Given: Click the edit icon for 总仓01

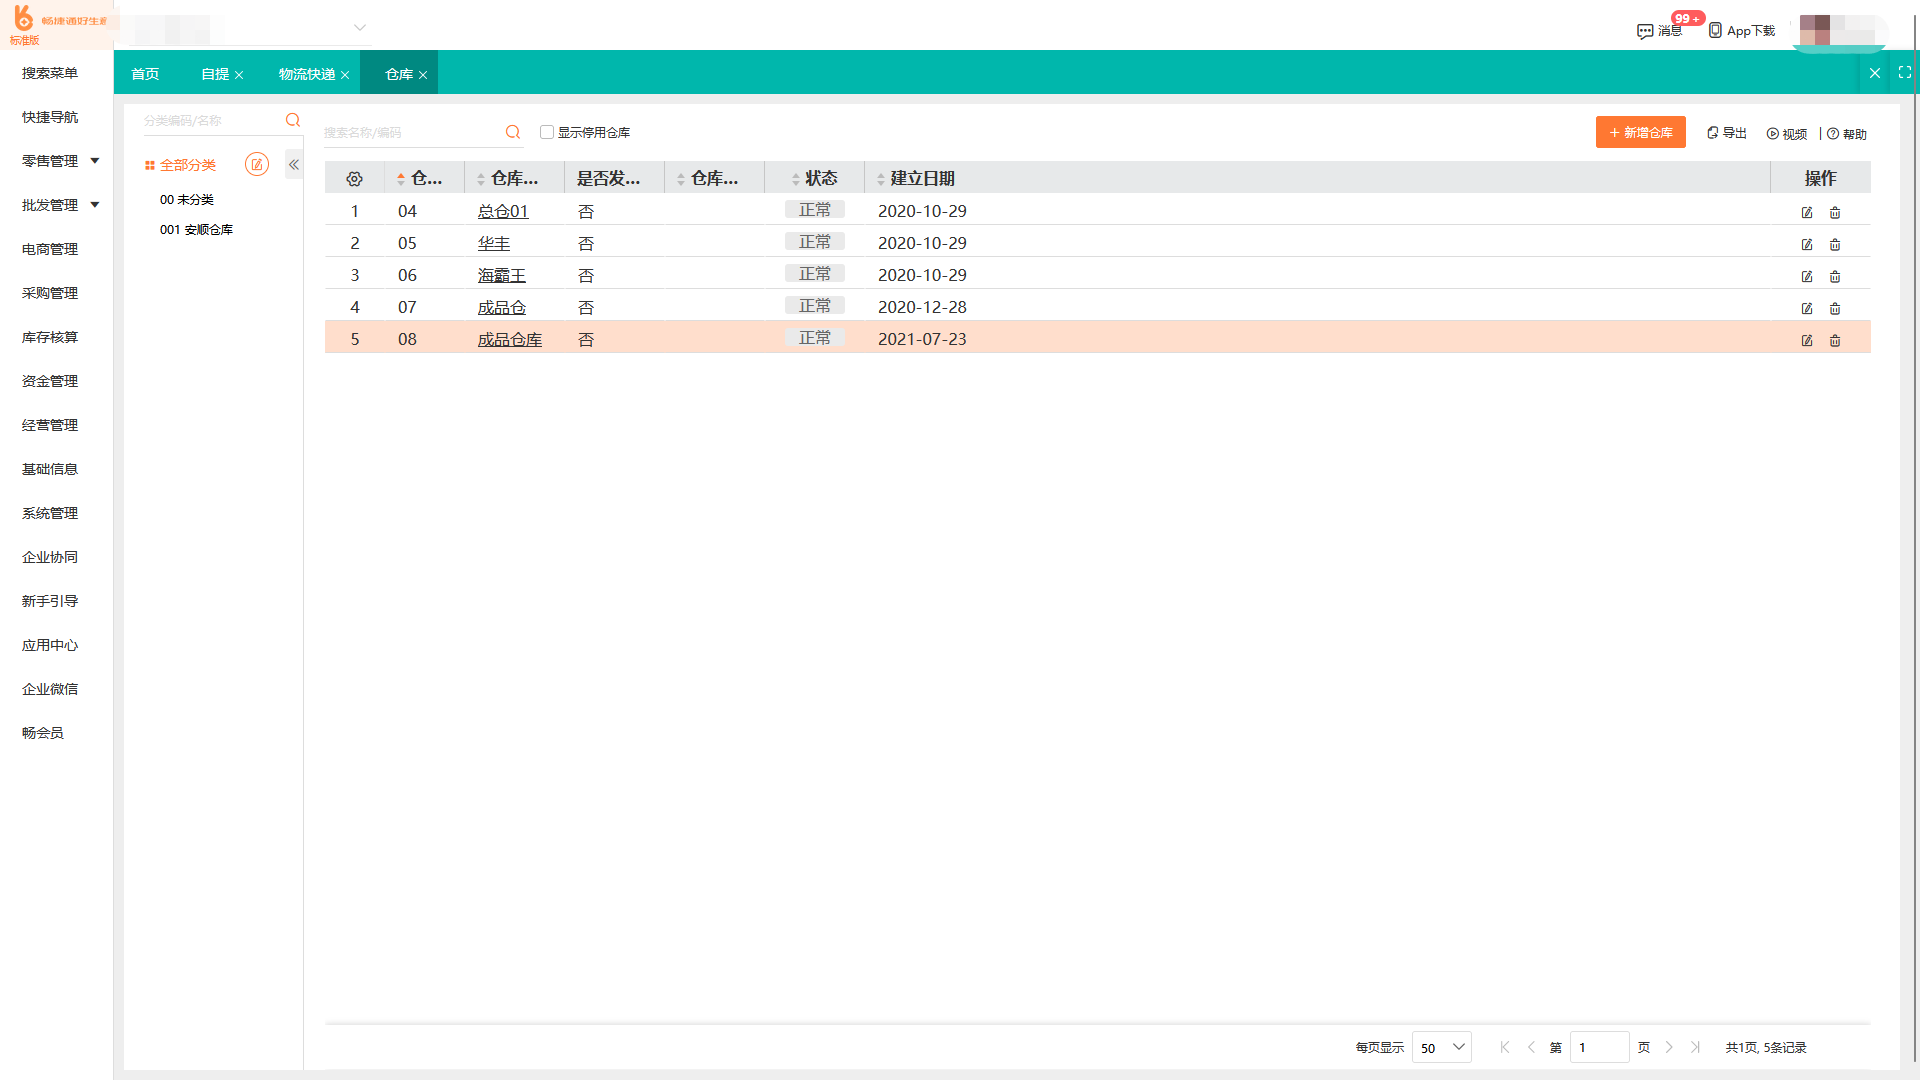Looking at the screenshot, I should click(1807, 211).
